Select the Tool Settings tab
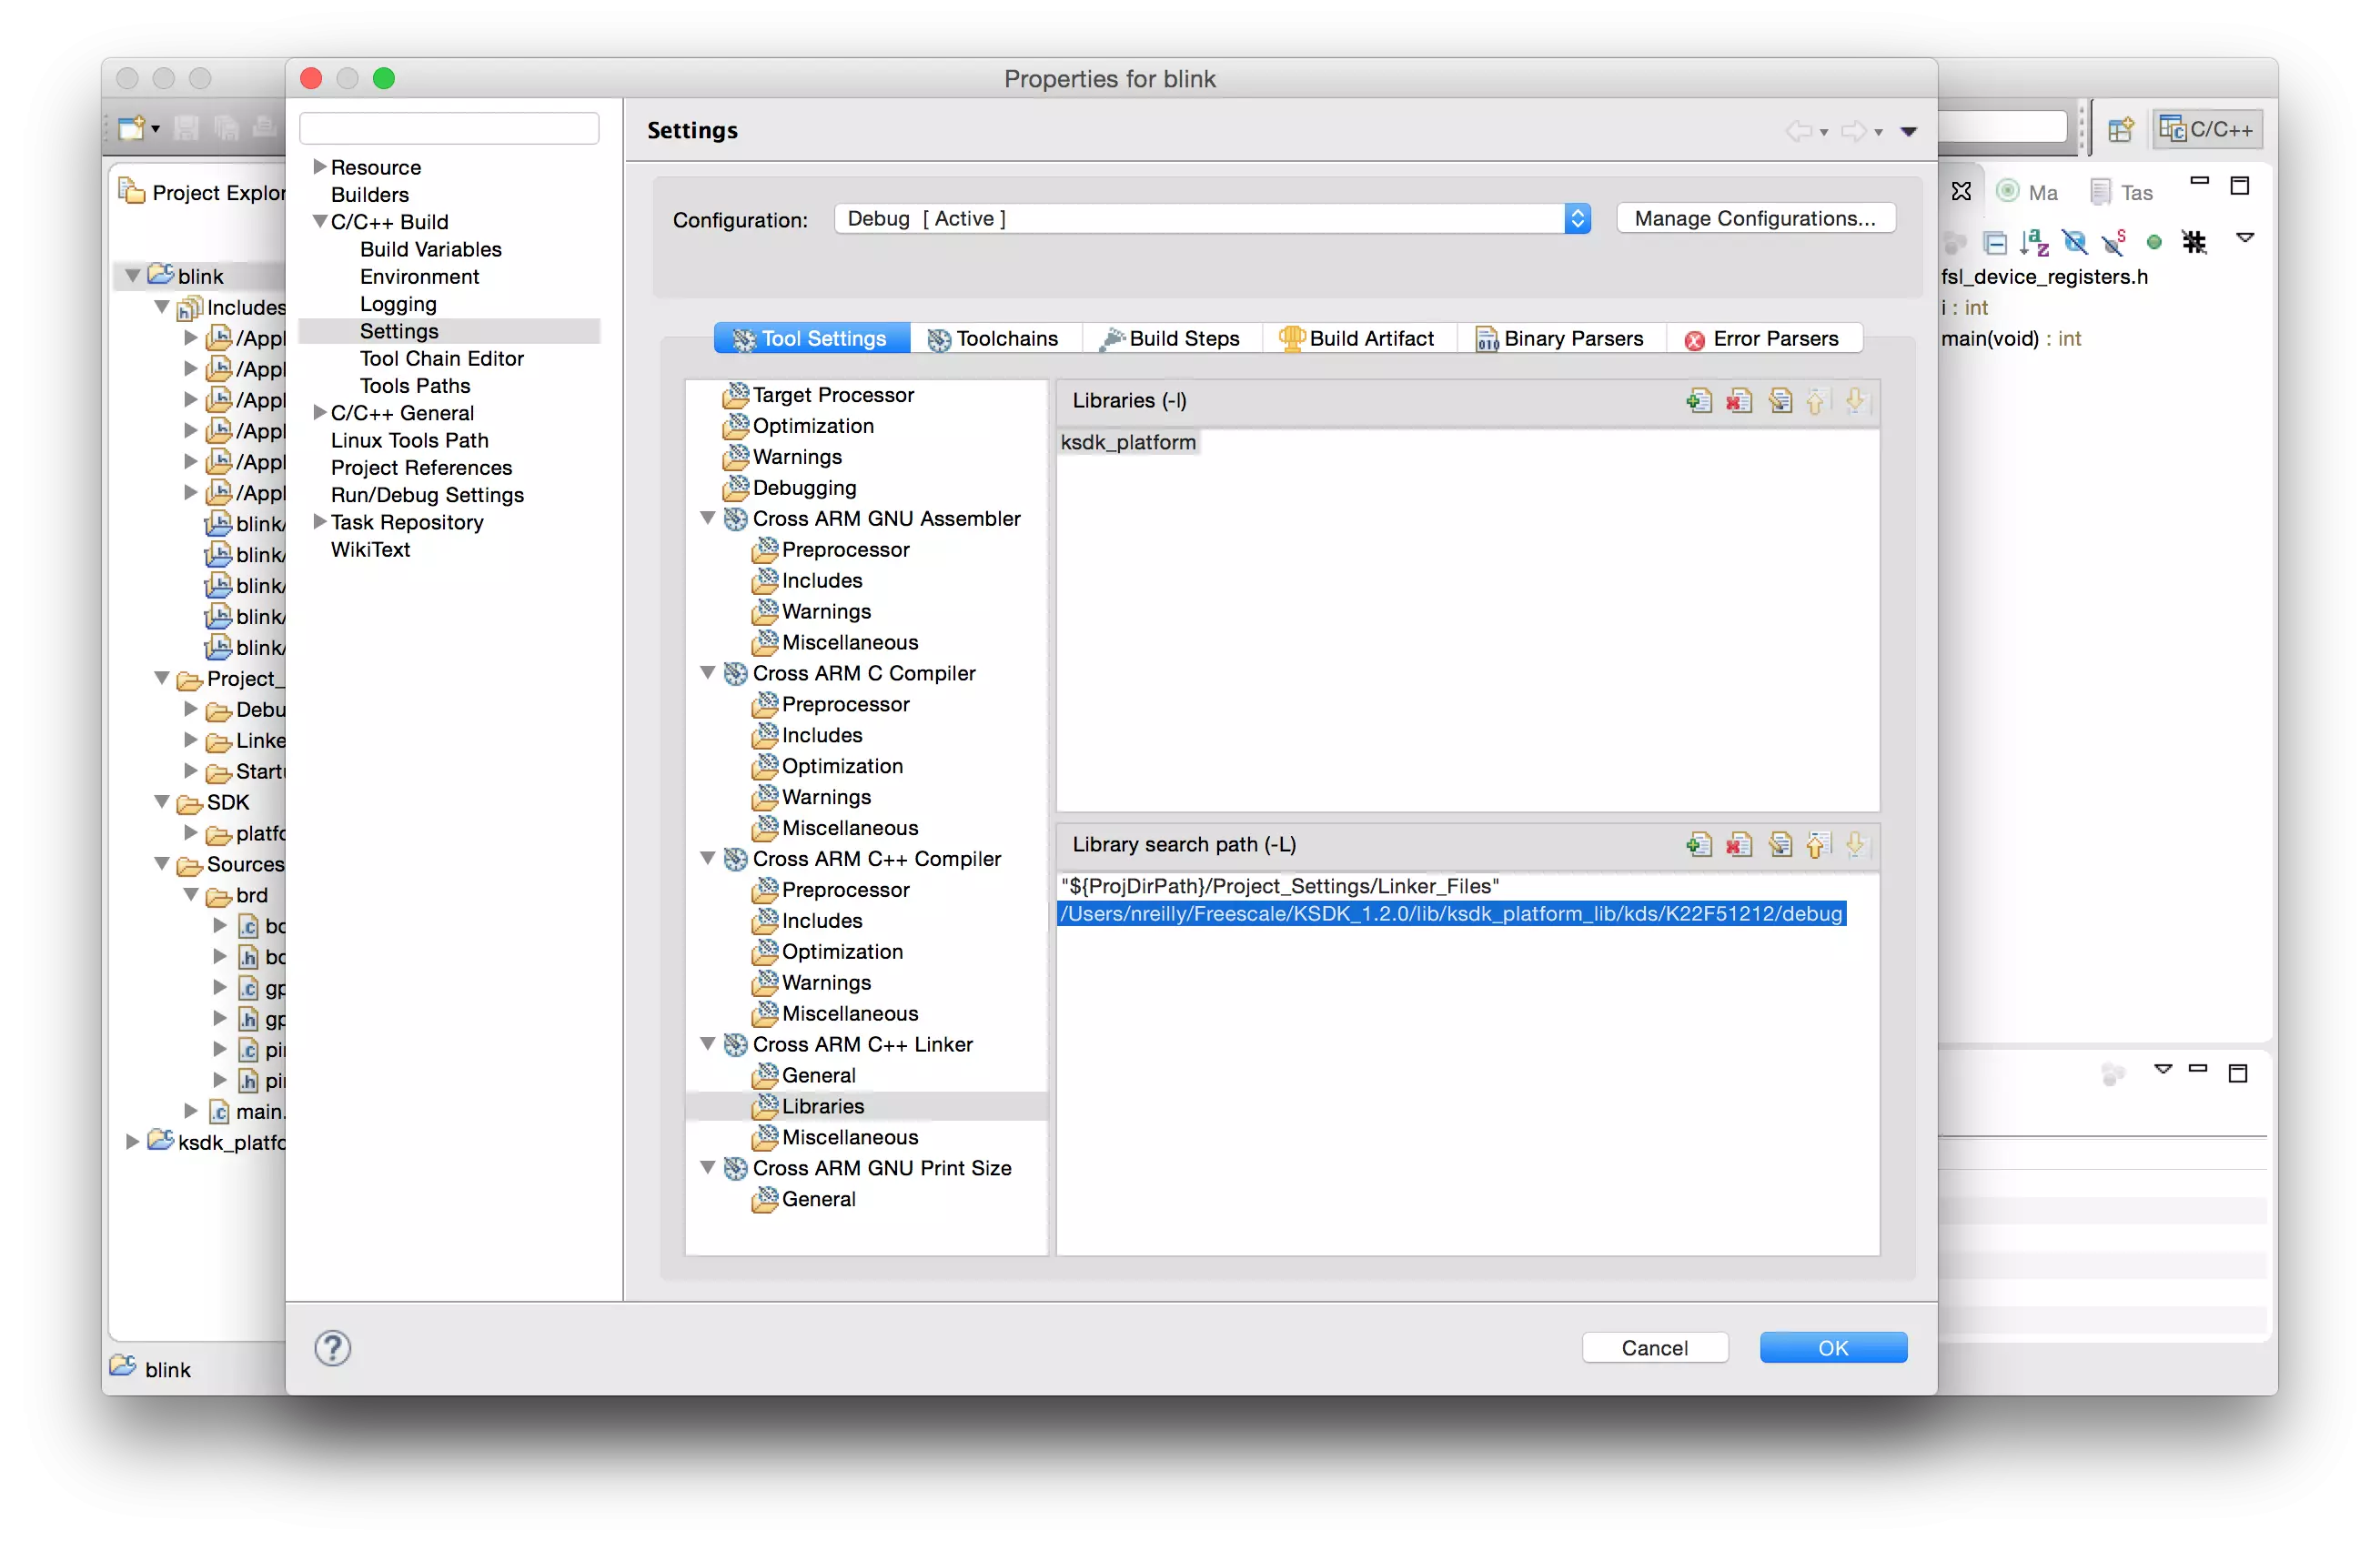The width and height of the screenshot is (2380, 1541). point(810,337)
